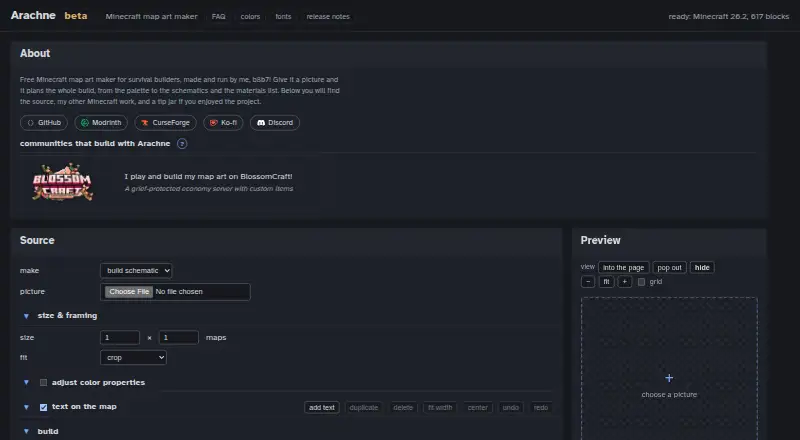This screenshot has width=800, height=440.
Task: Click the duplicate text button
Action: tap(364, 407)
